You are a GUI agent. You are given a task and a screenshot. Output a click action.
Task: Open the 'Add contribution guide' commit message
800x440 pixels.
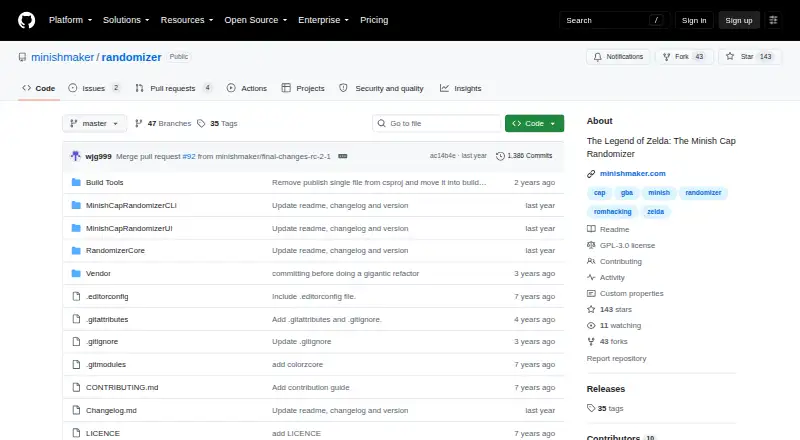point(311,387)
